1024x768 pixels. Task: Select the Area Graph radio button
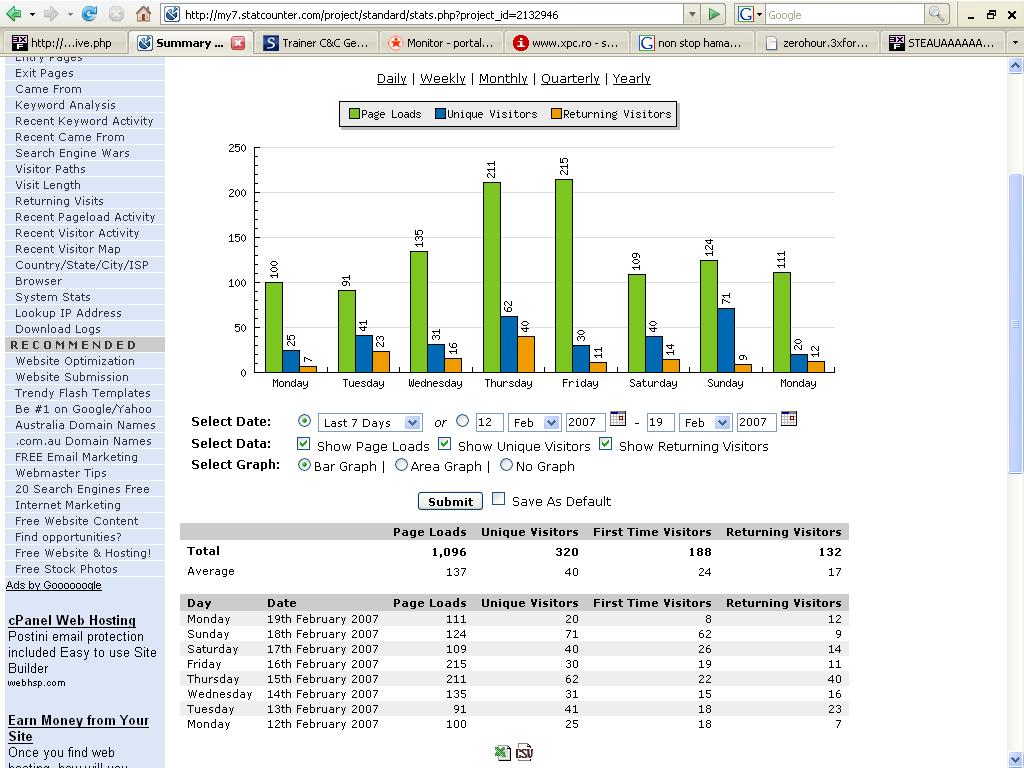coord(401,465)
